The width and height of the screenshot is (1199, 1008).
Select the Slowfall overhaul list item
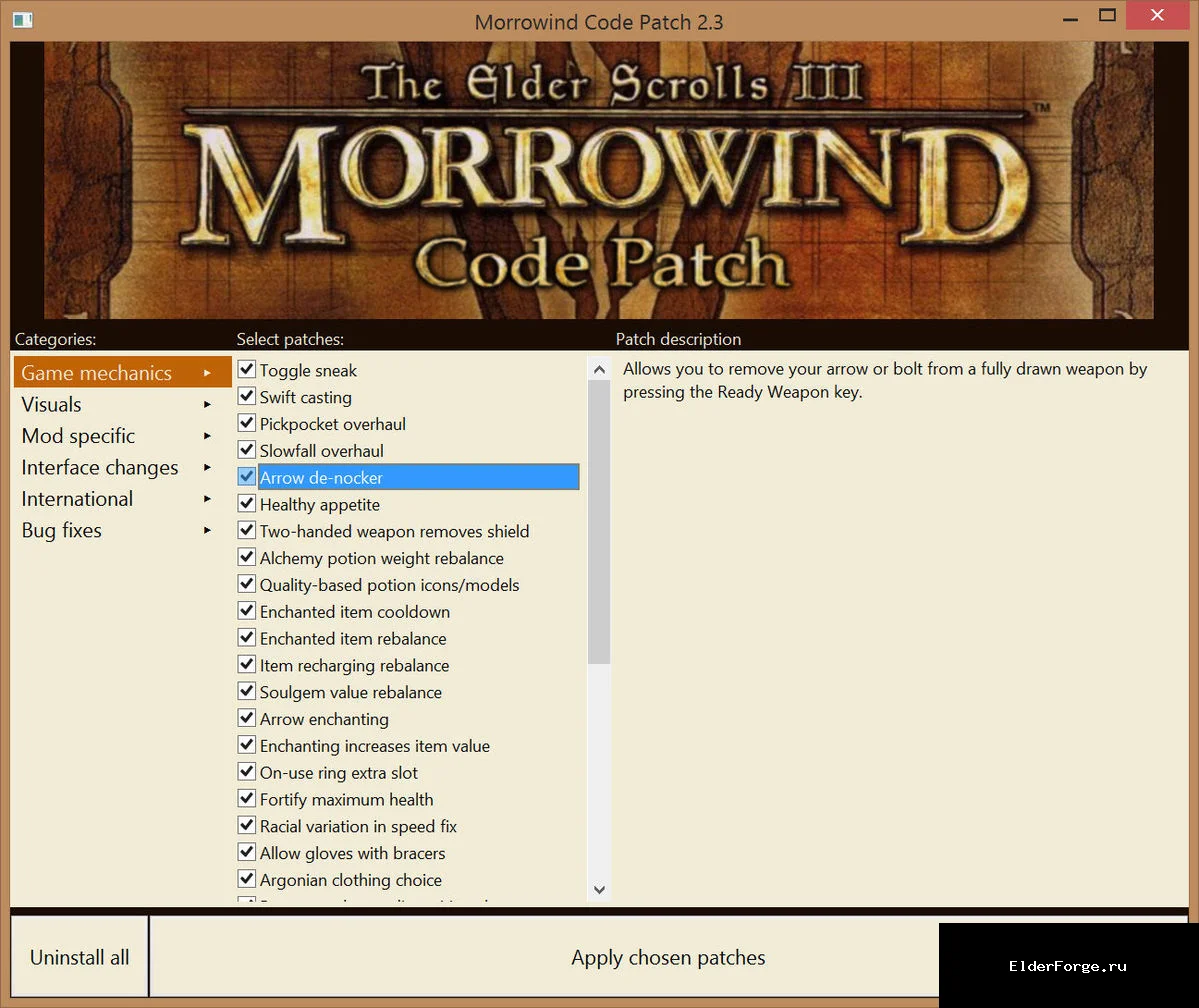(321, 451)
